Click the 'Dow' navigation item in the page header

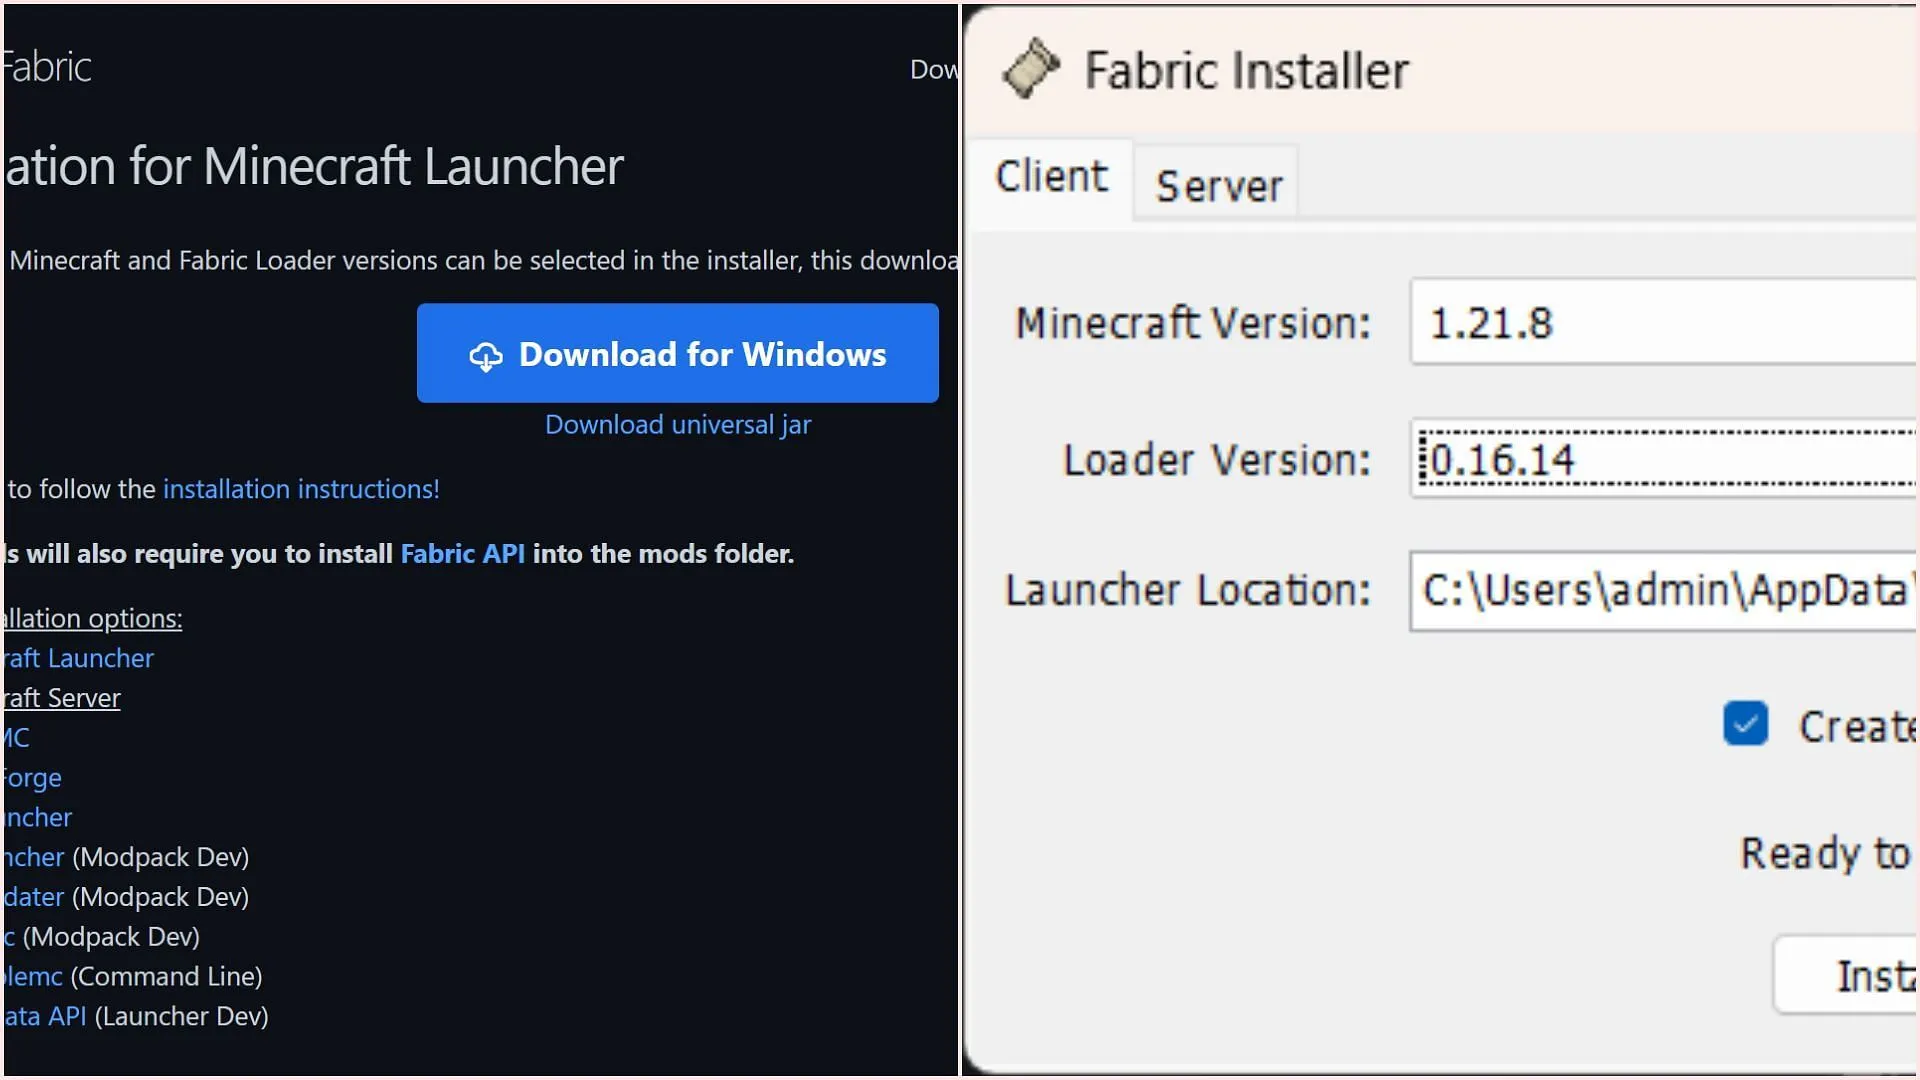pyautogui.click(x=933, y=69)
